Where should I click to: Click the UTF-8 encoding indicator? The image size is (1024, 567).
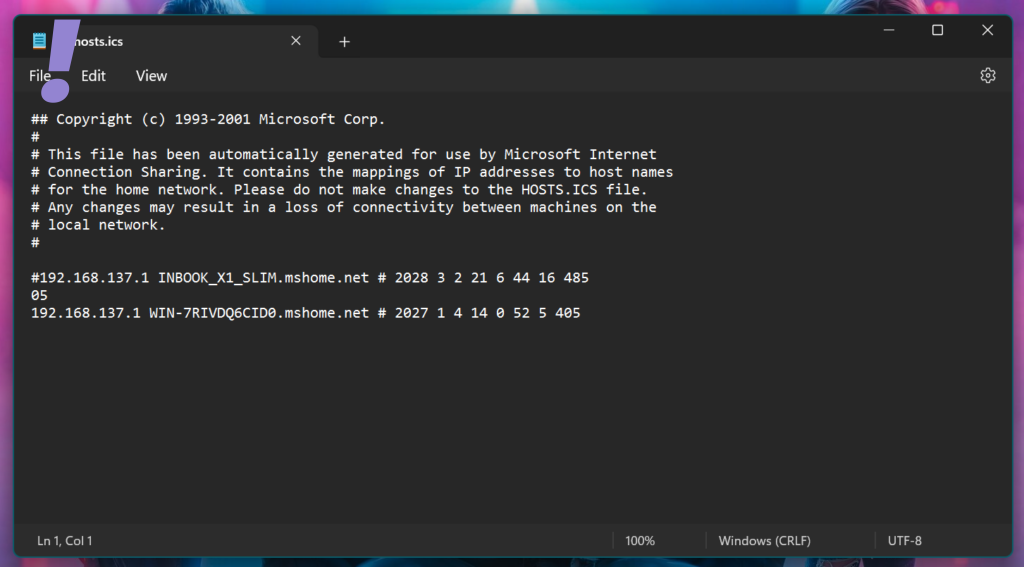pos(904,541)
